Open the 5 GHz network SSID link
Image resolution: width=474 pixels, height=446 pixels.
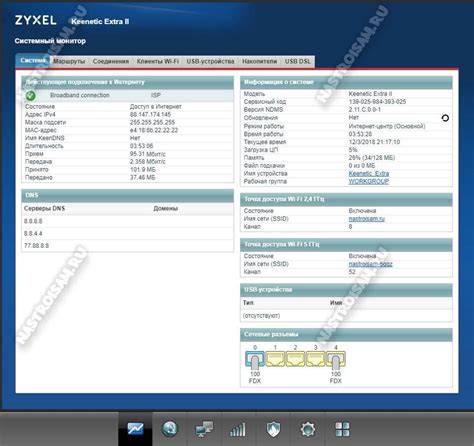pos(370,264)
